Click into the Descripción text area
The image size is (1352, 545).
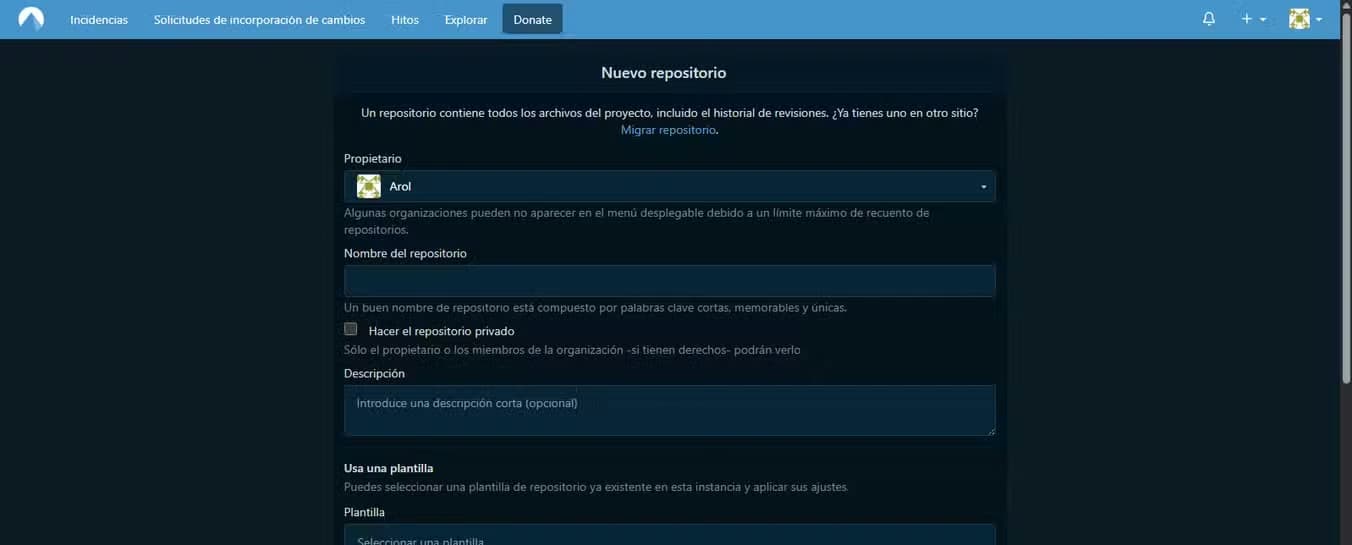[x=669, y=410]
